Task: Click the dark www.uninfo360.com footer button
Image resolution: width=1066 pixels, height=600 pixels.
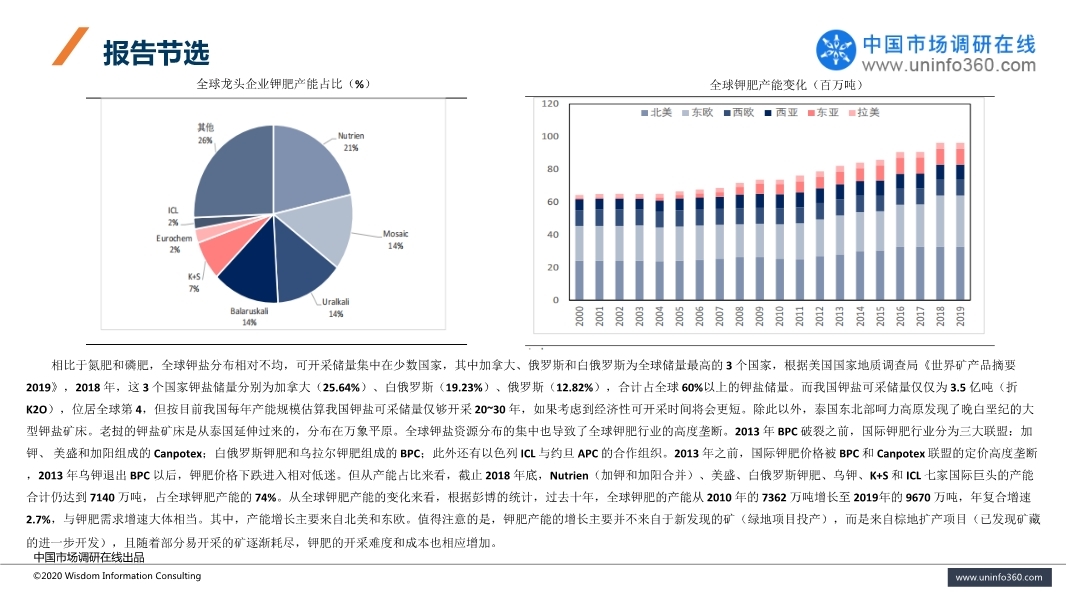Action: tap(998, 578)
